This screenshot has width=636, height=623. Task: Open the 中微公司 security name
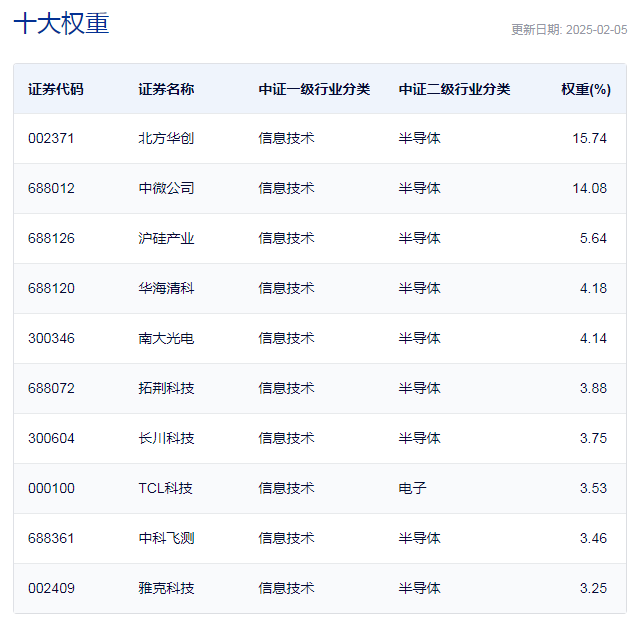click(166, 188)
